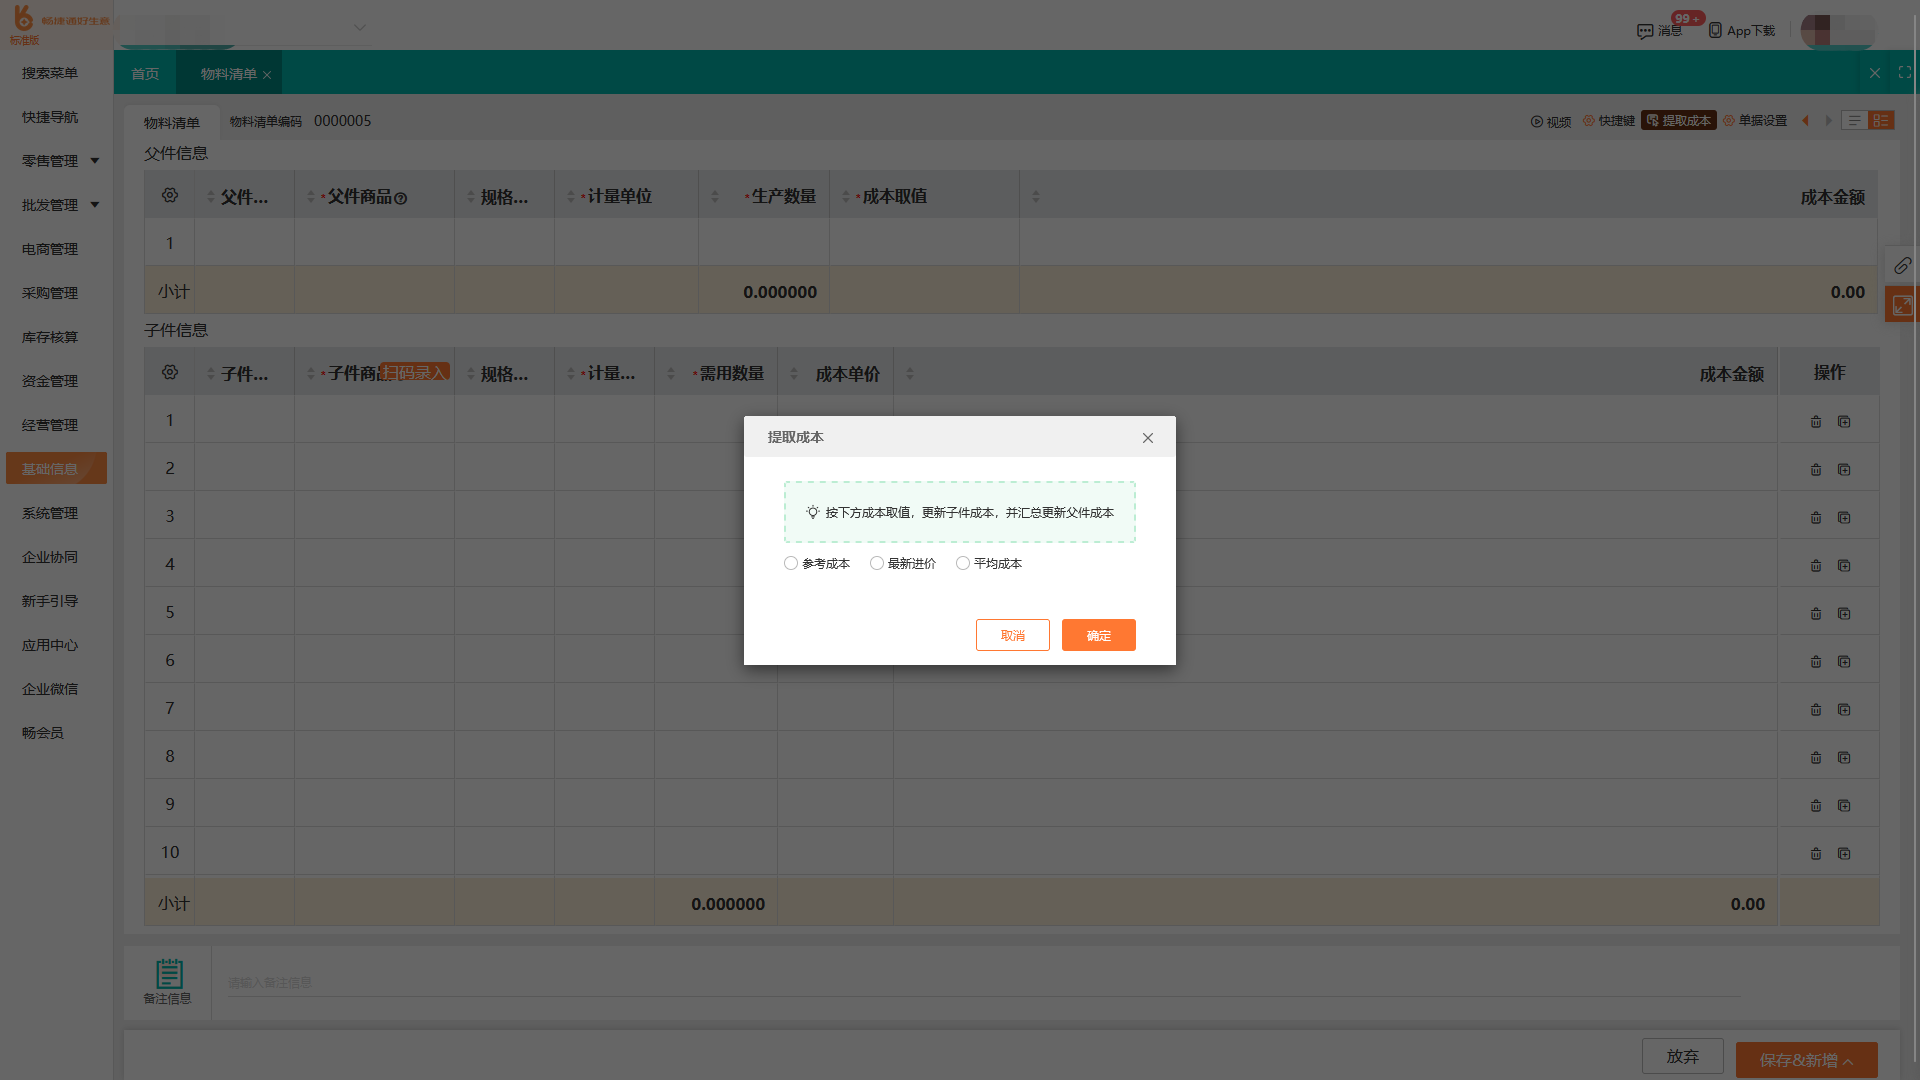Select 平均成本 radio button
Screen dimensions: 1920x1080
pos(961,563)
